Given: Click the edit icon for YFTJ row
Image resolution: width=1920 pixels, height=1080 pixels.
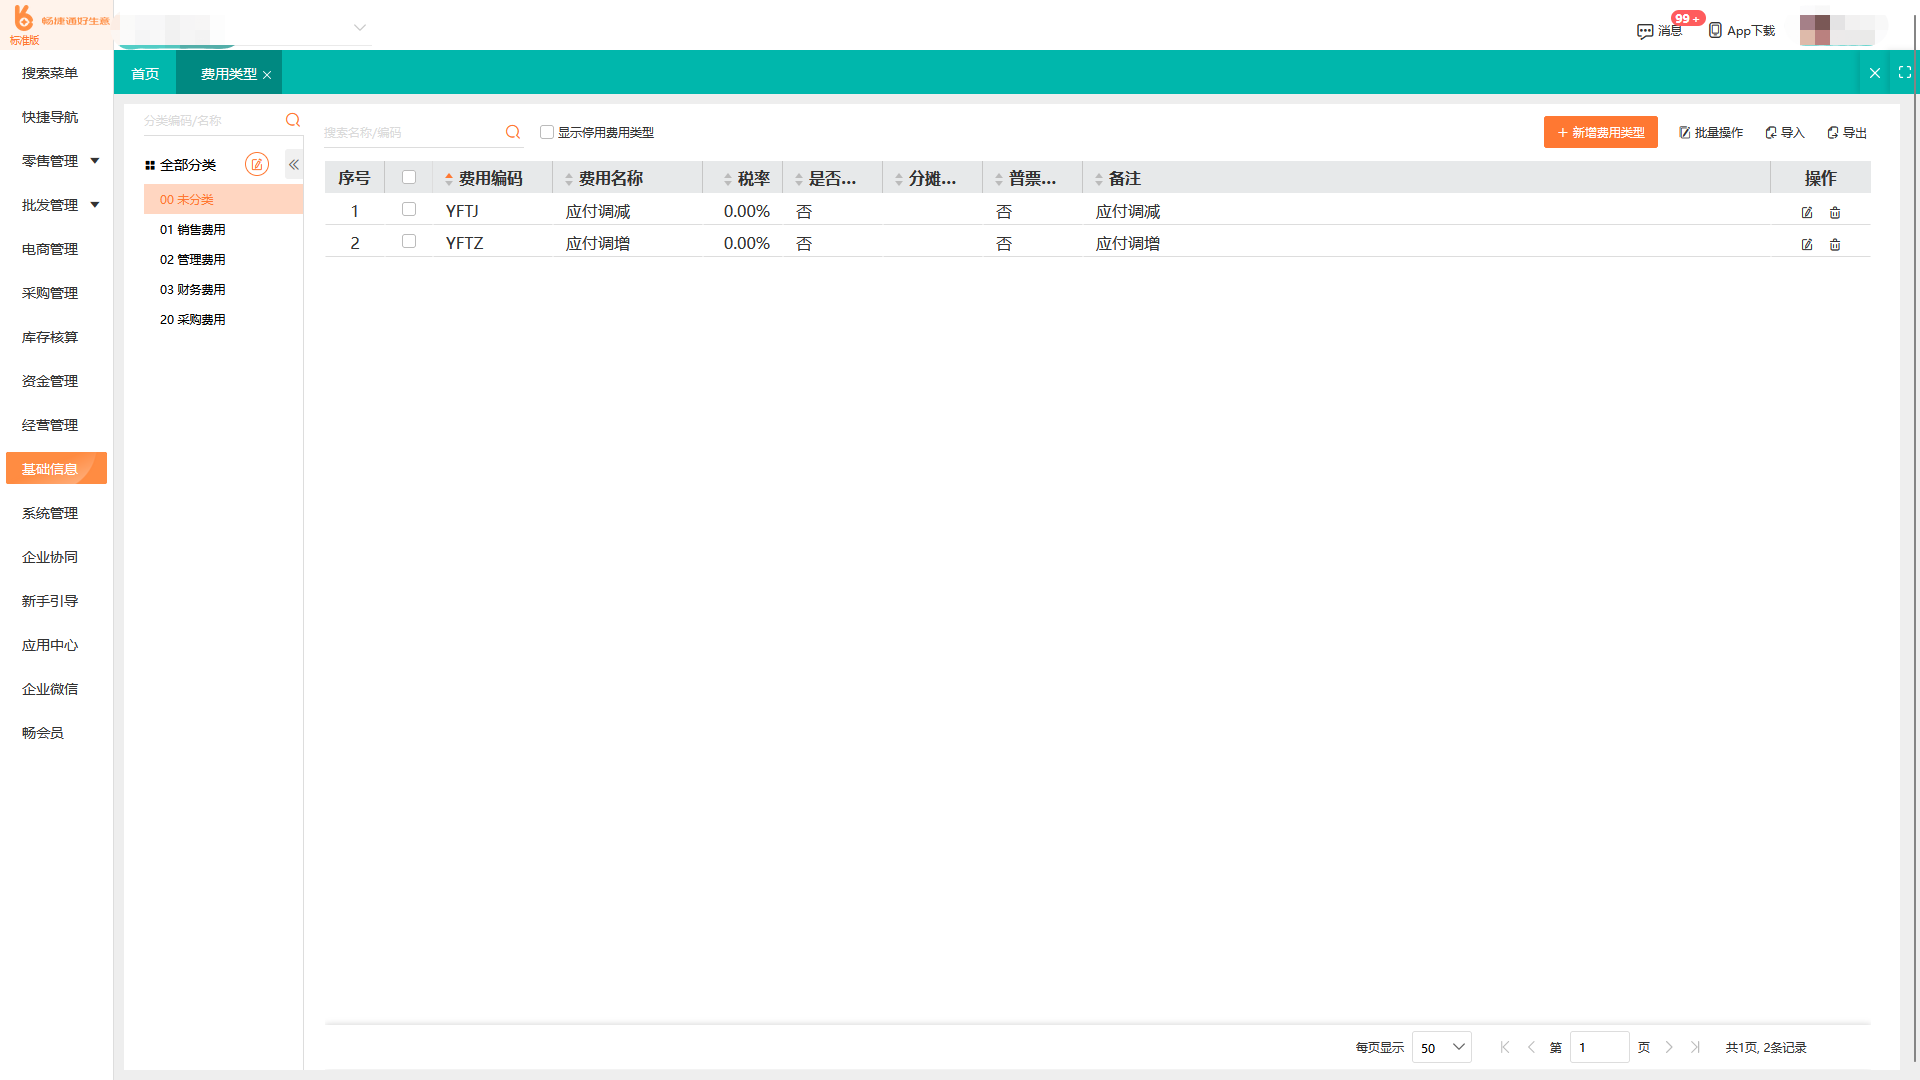Looking at the screenshot, I should coord(1807,212).
